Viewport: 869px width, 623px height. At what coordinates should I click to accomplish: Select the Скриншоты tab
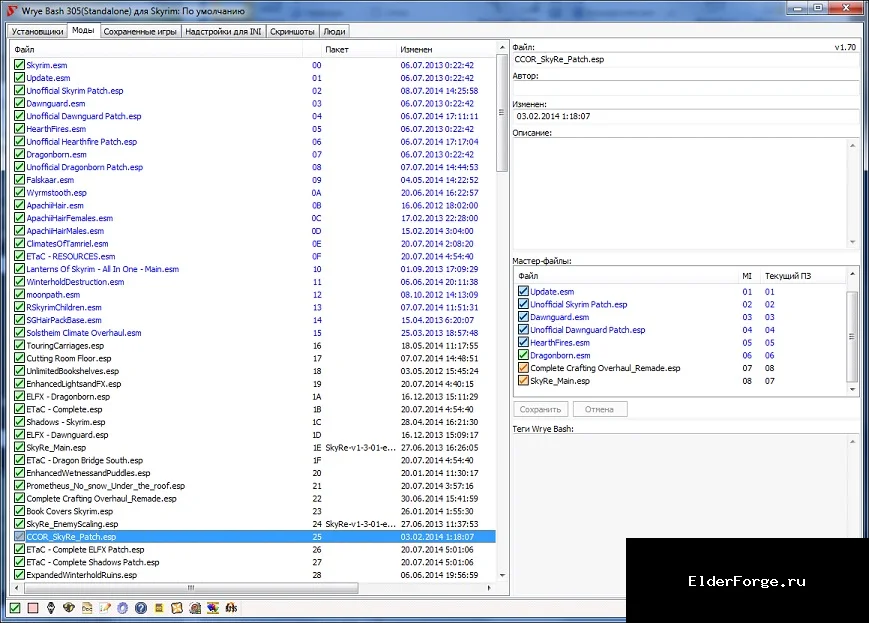293,31
